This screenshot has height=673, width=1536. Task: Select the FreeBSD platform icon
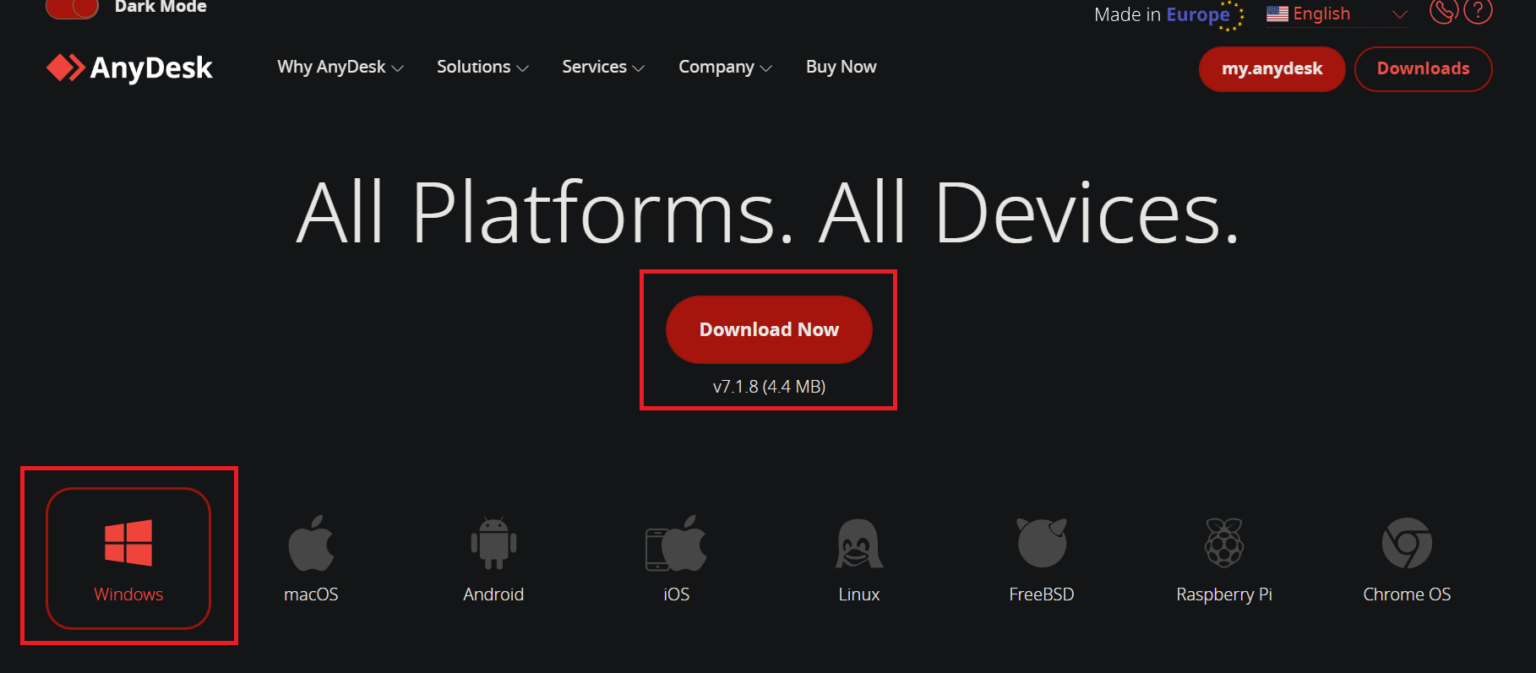[x=1041, y=544]
